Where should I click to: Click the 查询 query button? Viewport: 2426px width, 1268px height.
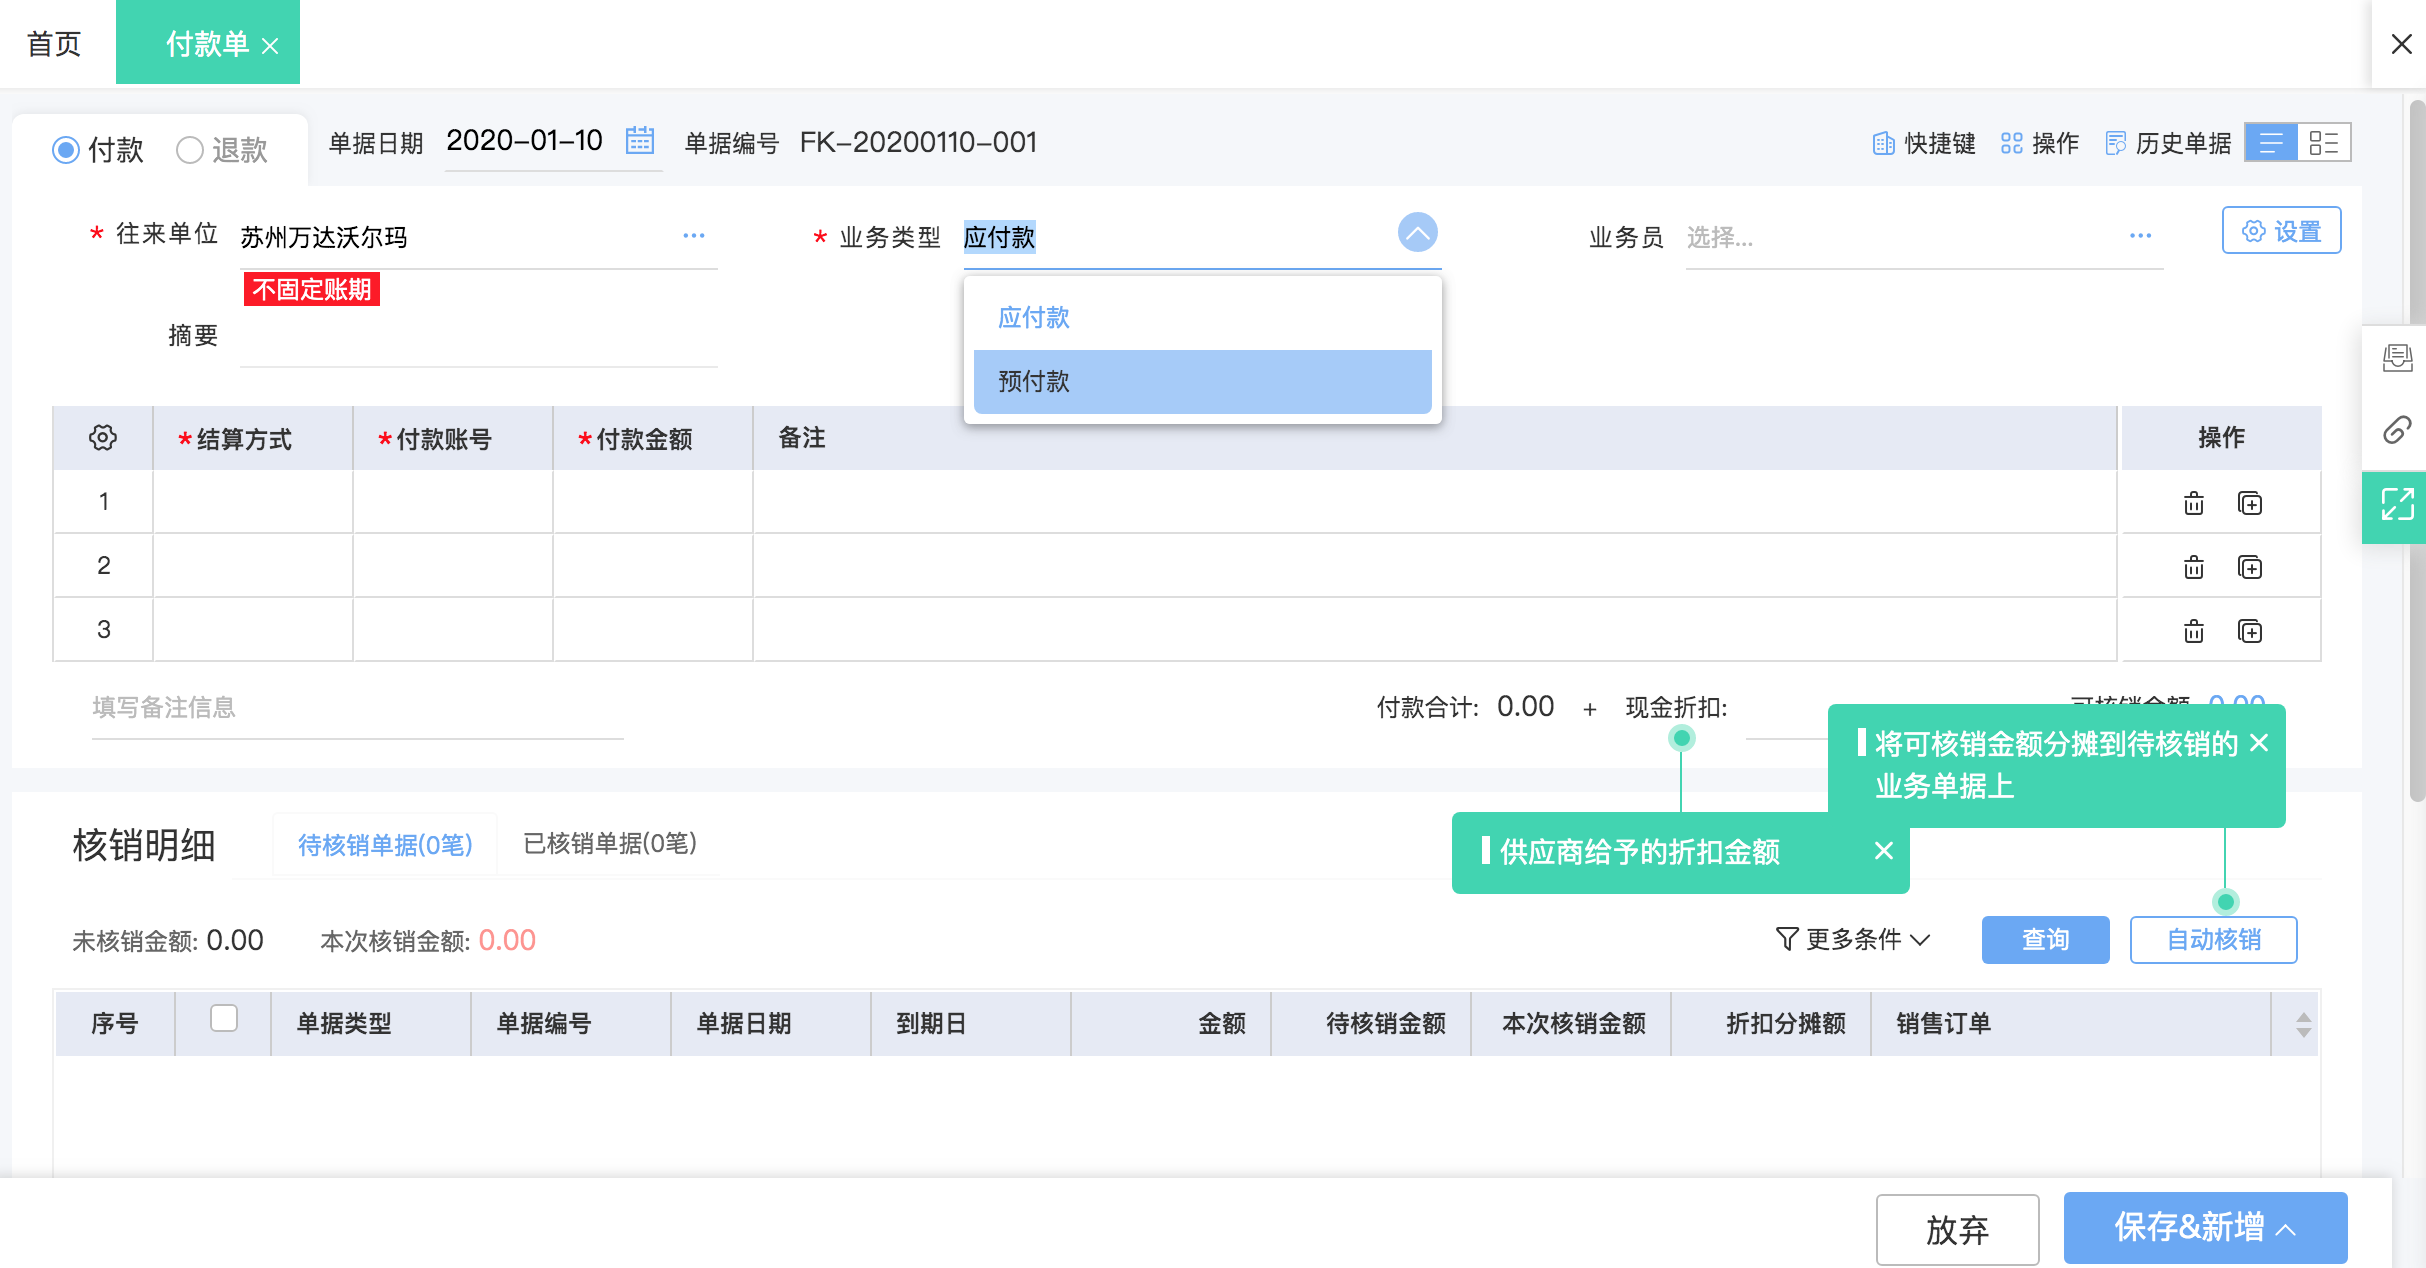click(x=2051, y=941)
